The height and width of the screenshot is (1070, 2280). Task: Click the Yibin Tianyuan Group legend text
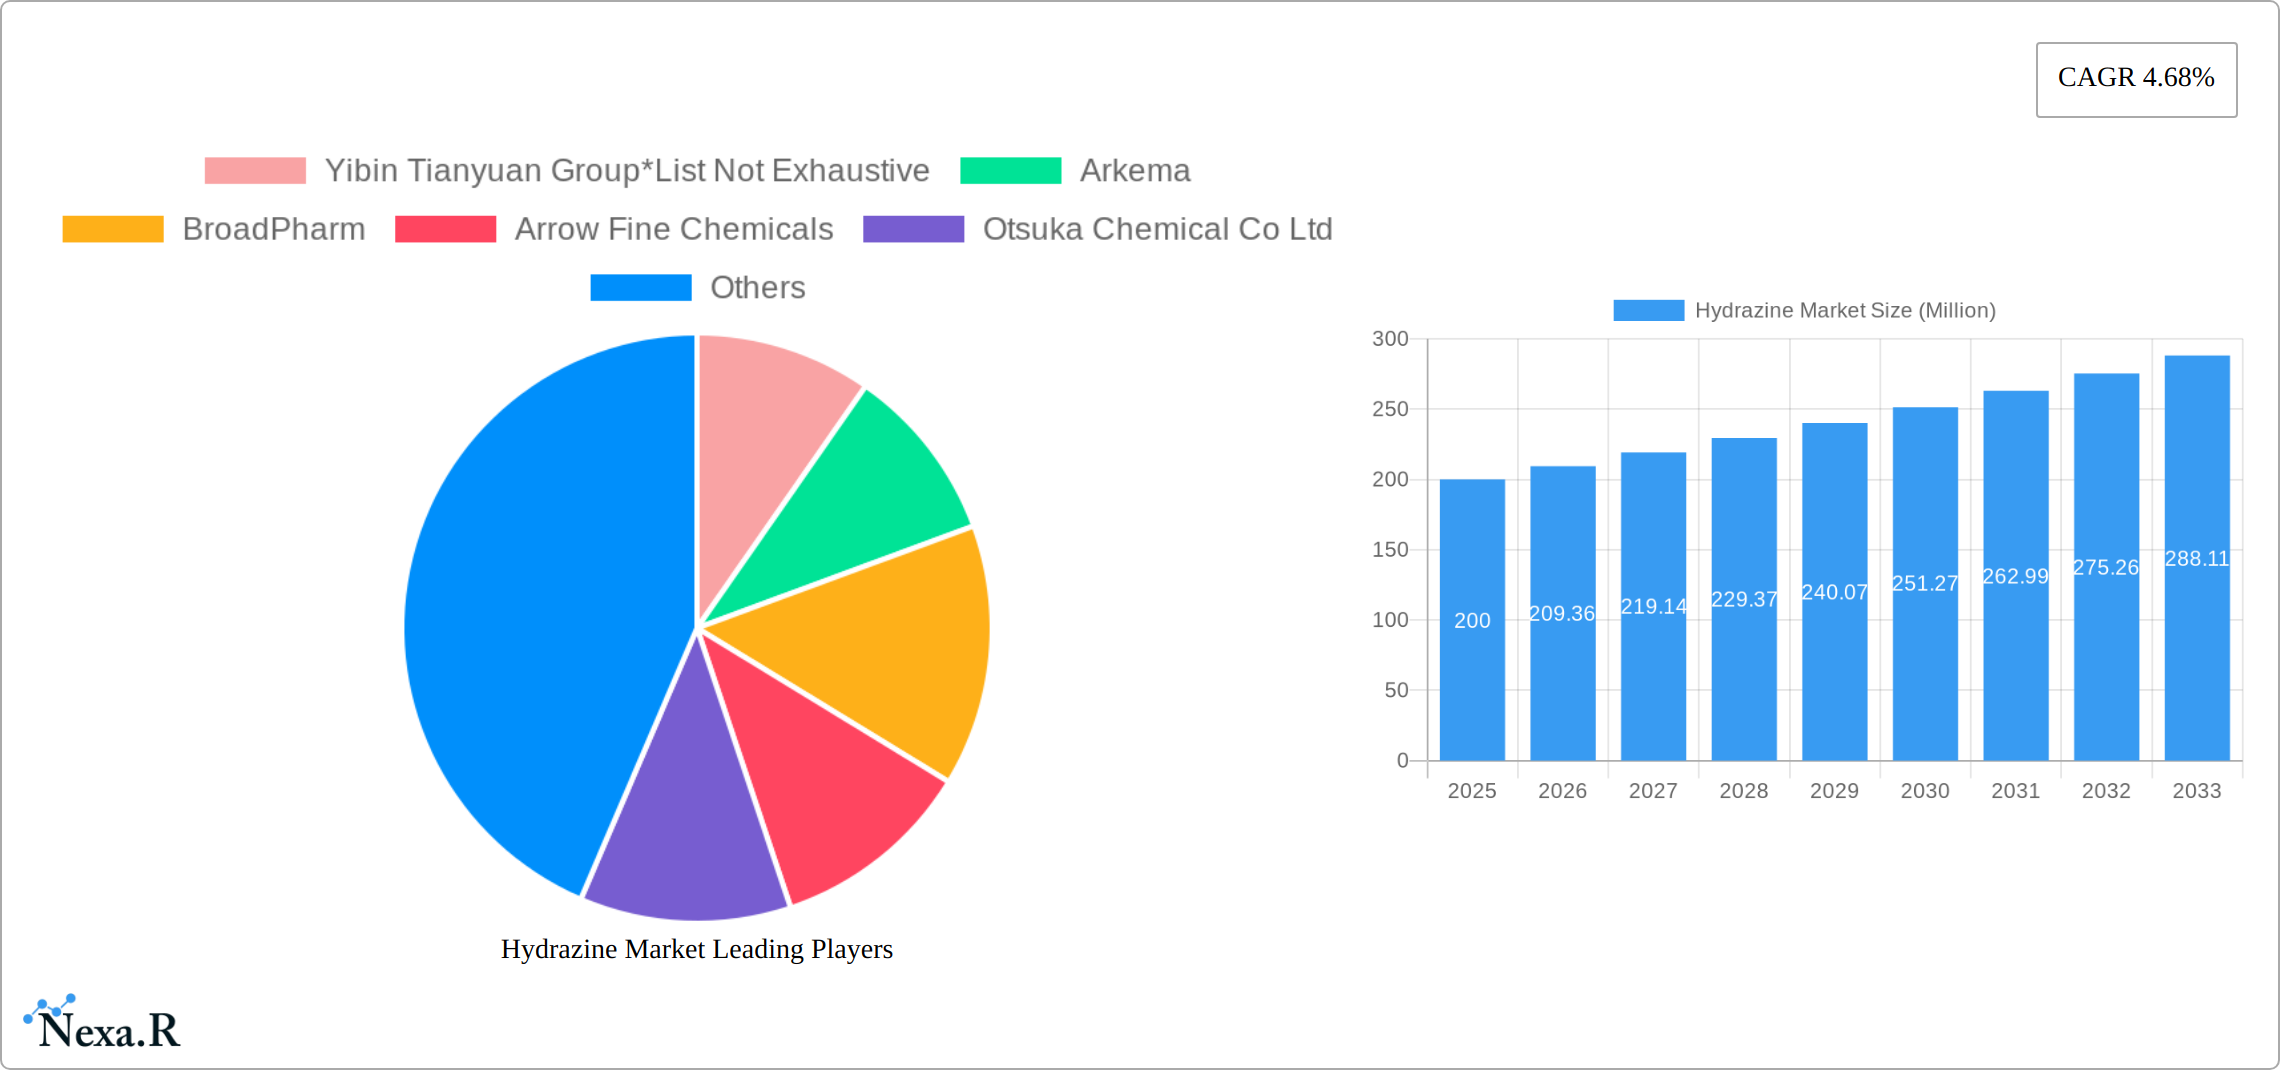click(625, 170)
